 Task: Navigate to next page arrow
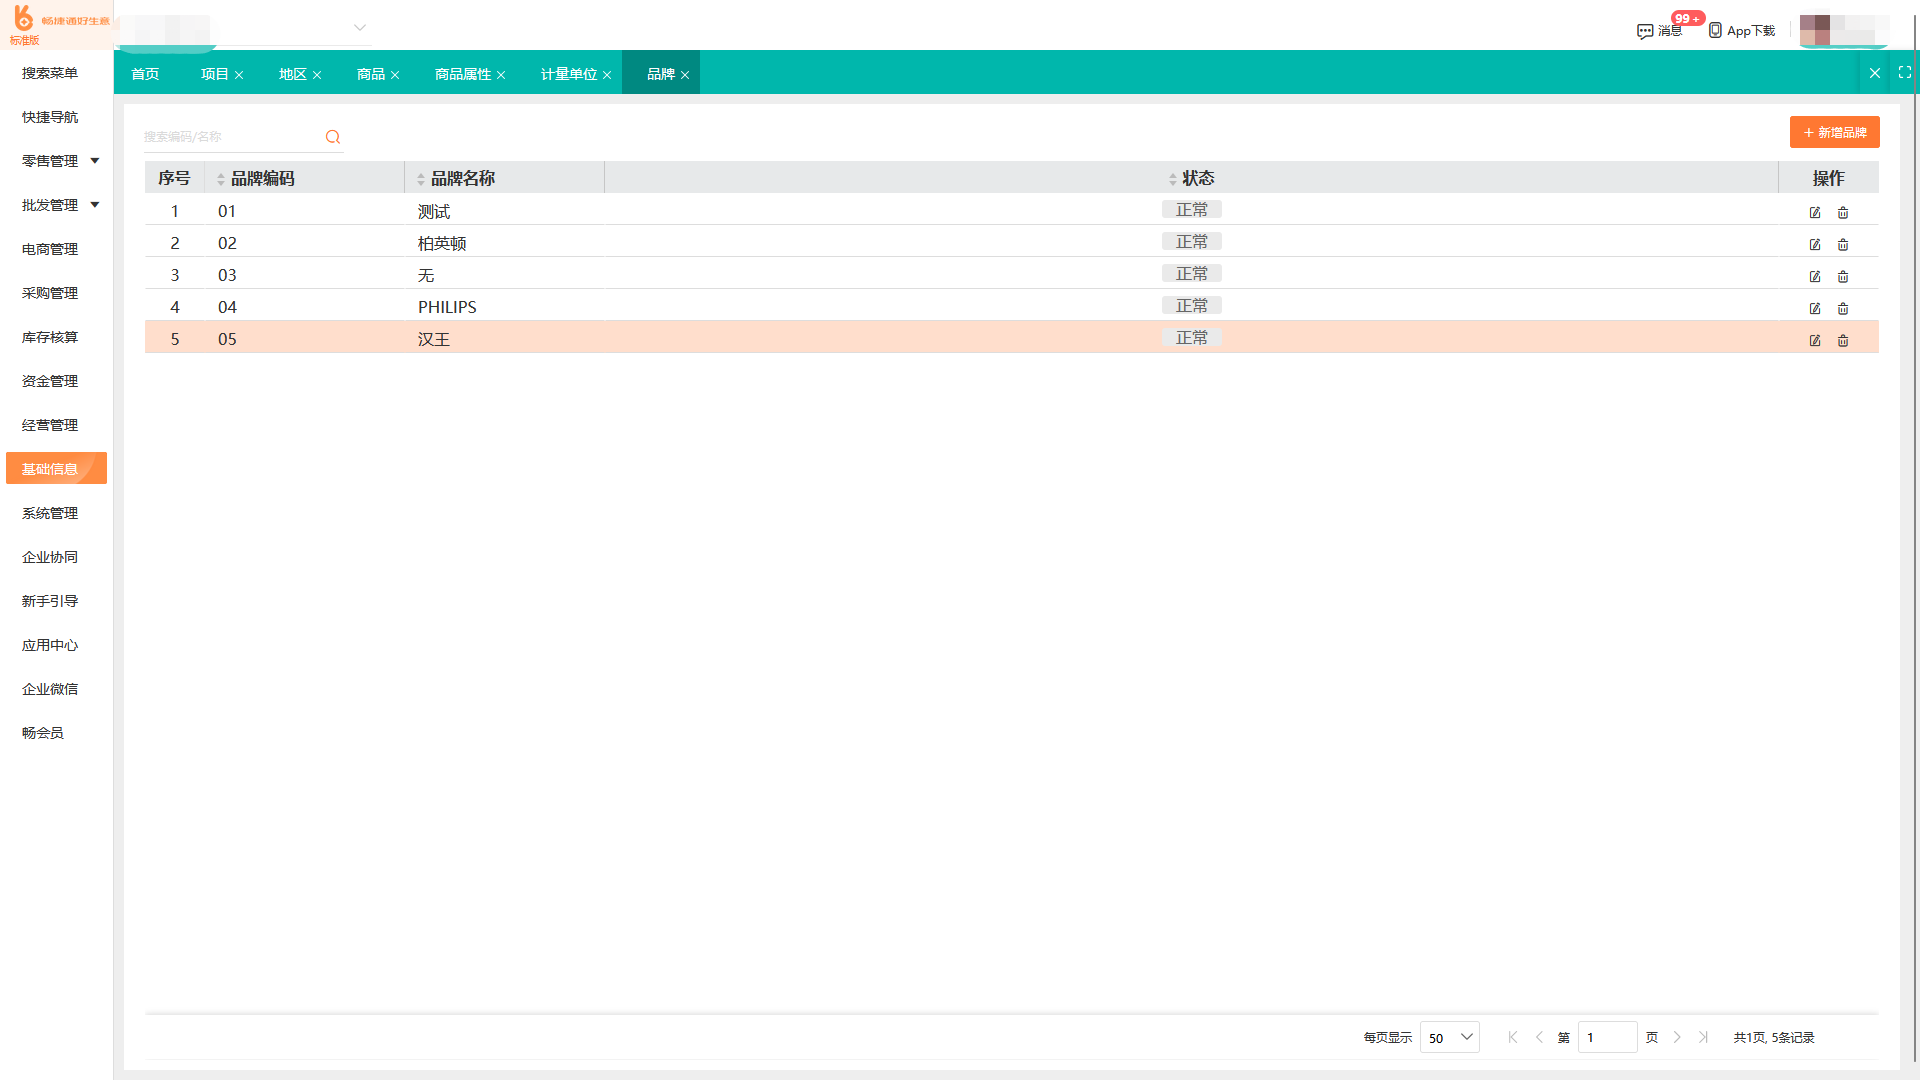pyautogui.click(x=1677, y=1038)
